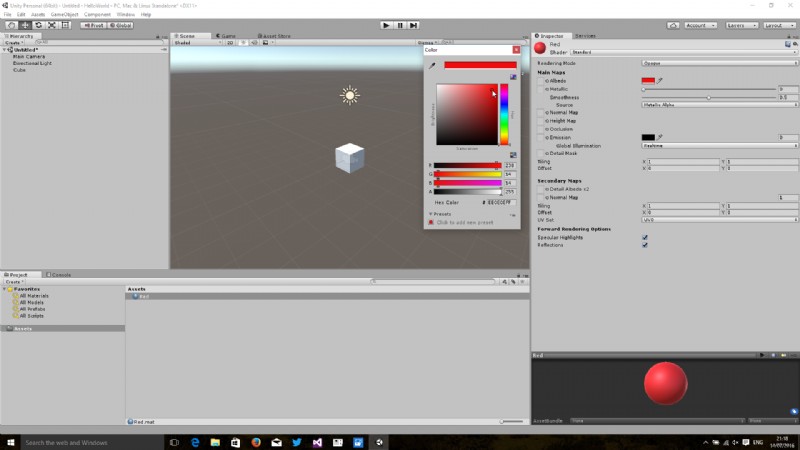Select the Move tool in toolbar
The image size is (800, 450).
(25, 25)
